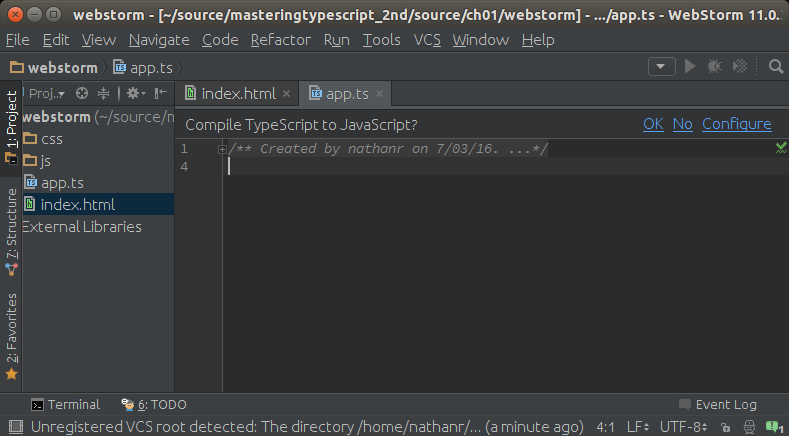Open the Proj. view selector dropdown
Image resolution: width=789 pixels, height=436 pixels.
46,93
